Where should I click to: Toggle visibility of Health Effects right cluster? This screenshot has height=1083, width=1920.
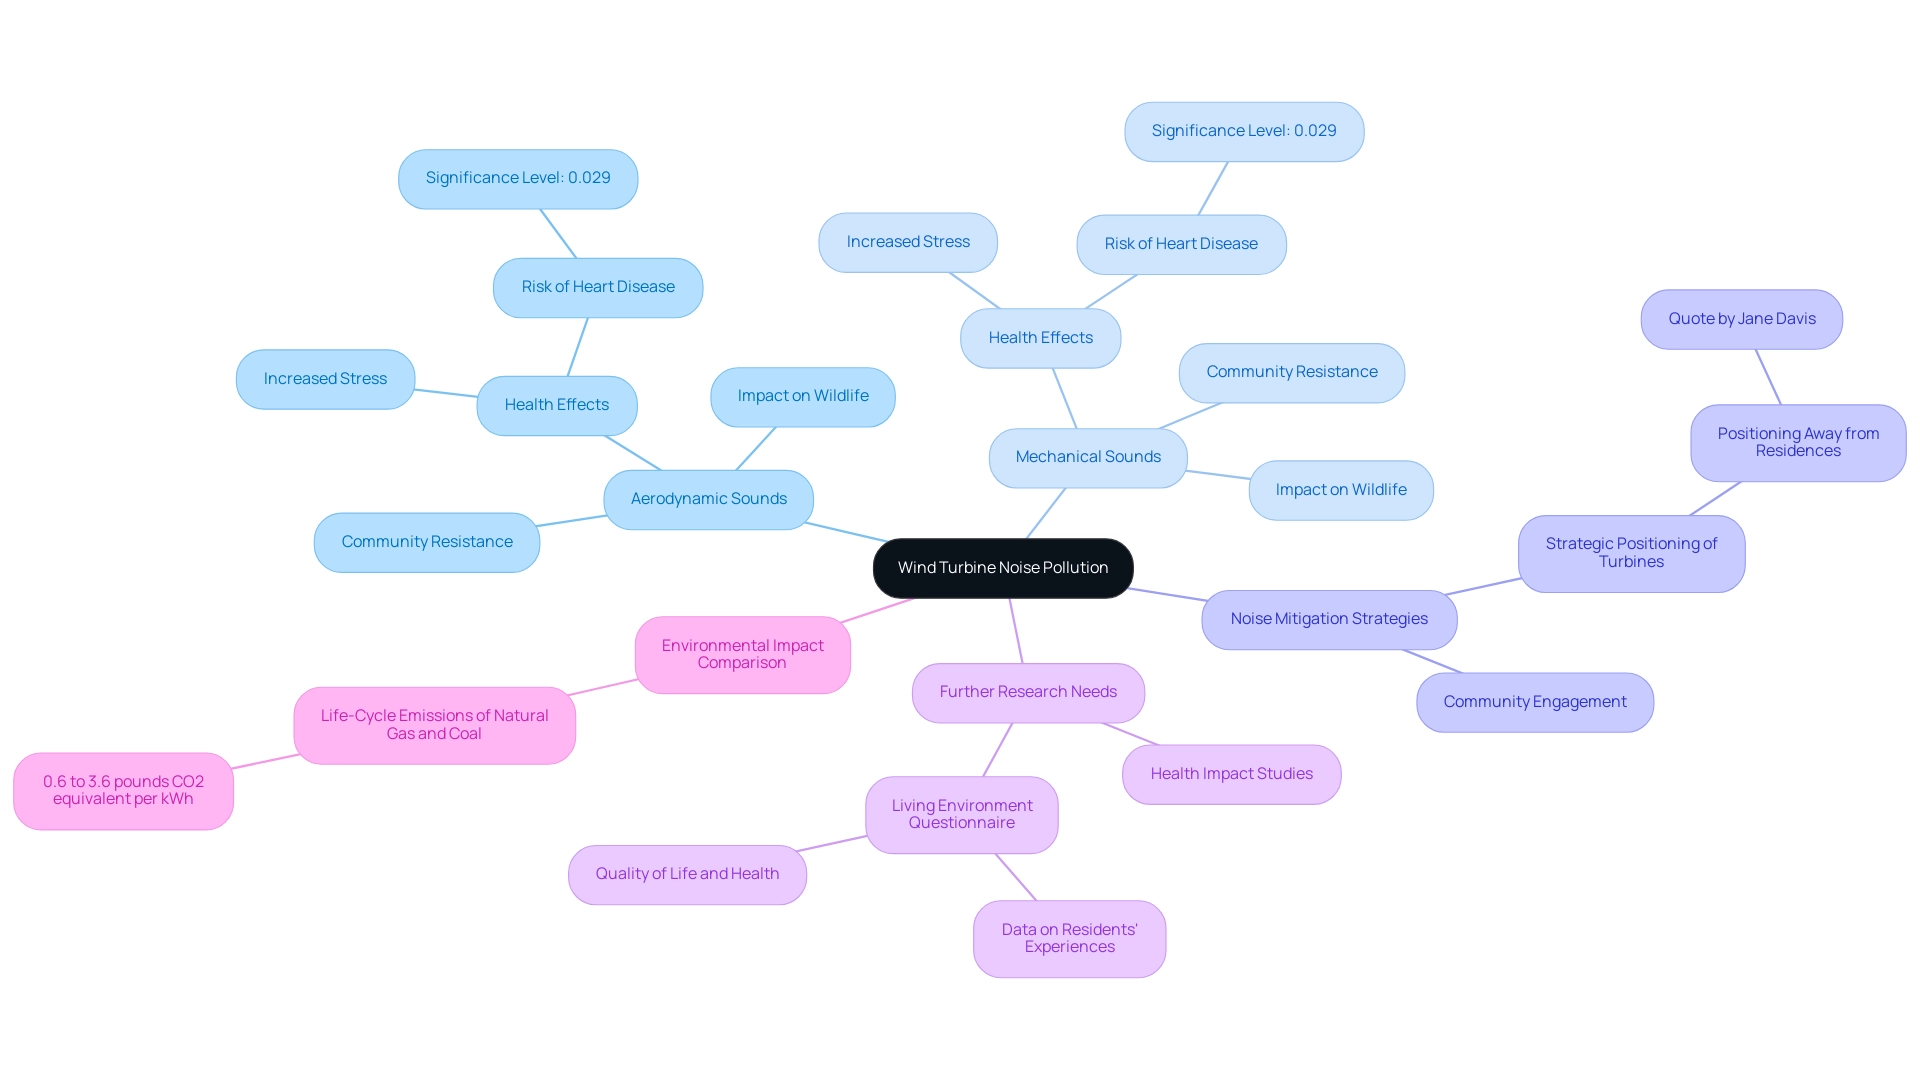[1040, 336]
